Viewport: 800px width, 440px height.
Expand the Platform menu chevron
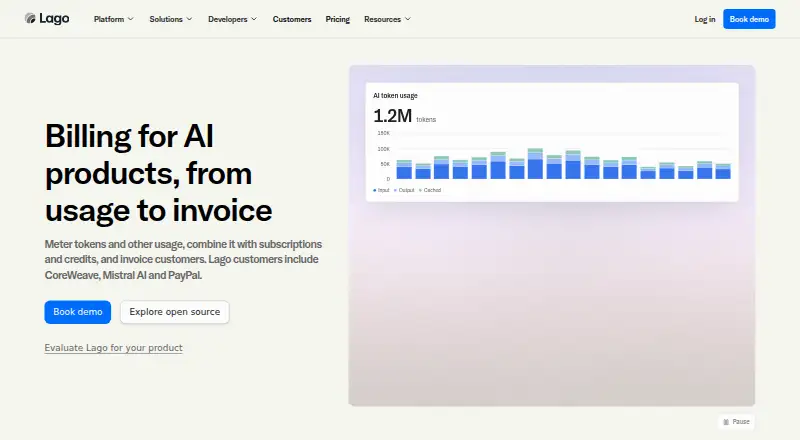[131, 19]
